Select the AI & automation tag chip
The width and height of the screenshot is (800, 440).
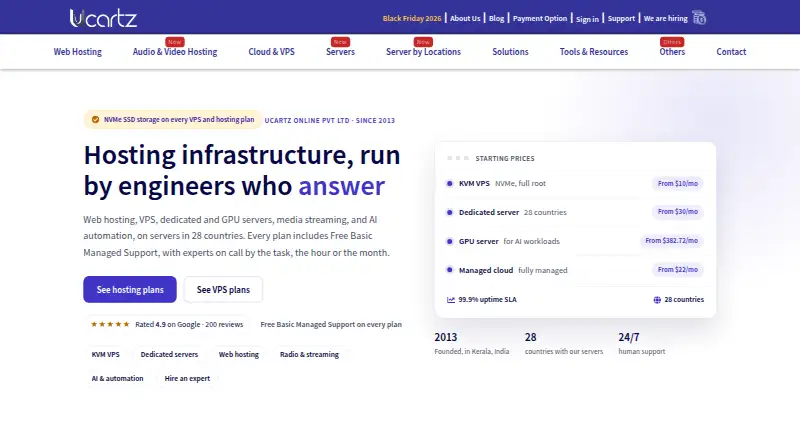117,378
